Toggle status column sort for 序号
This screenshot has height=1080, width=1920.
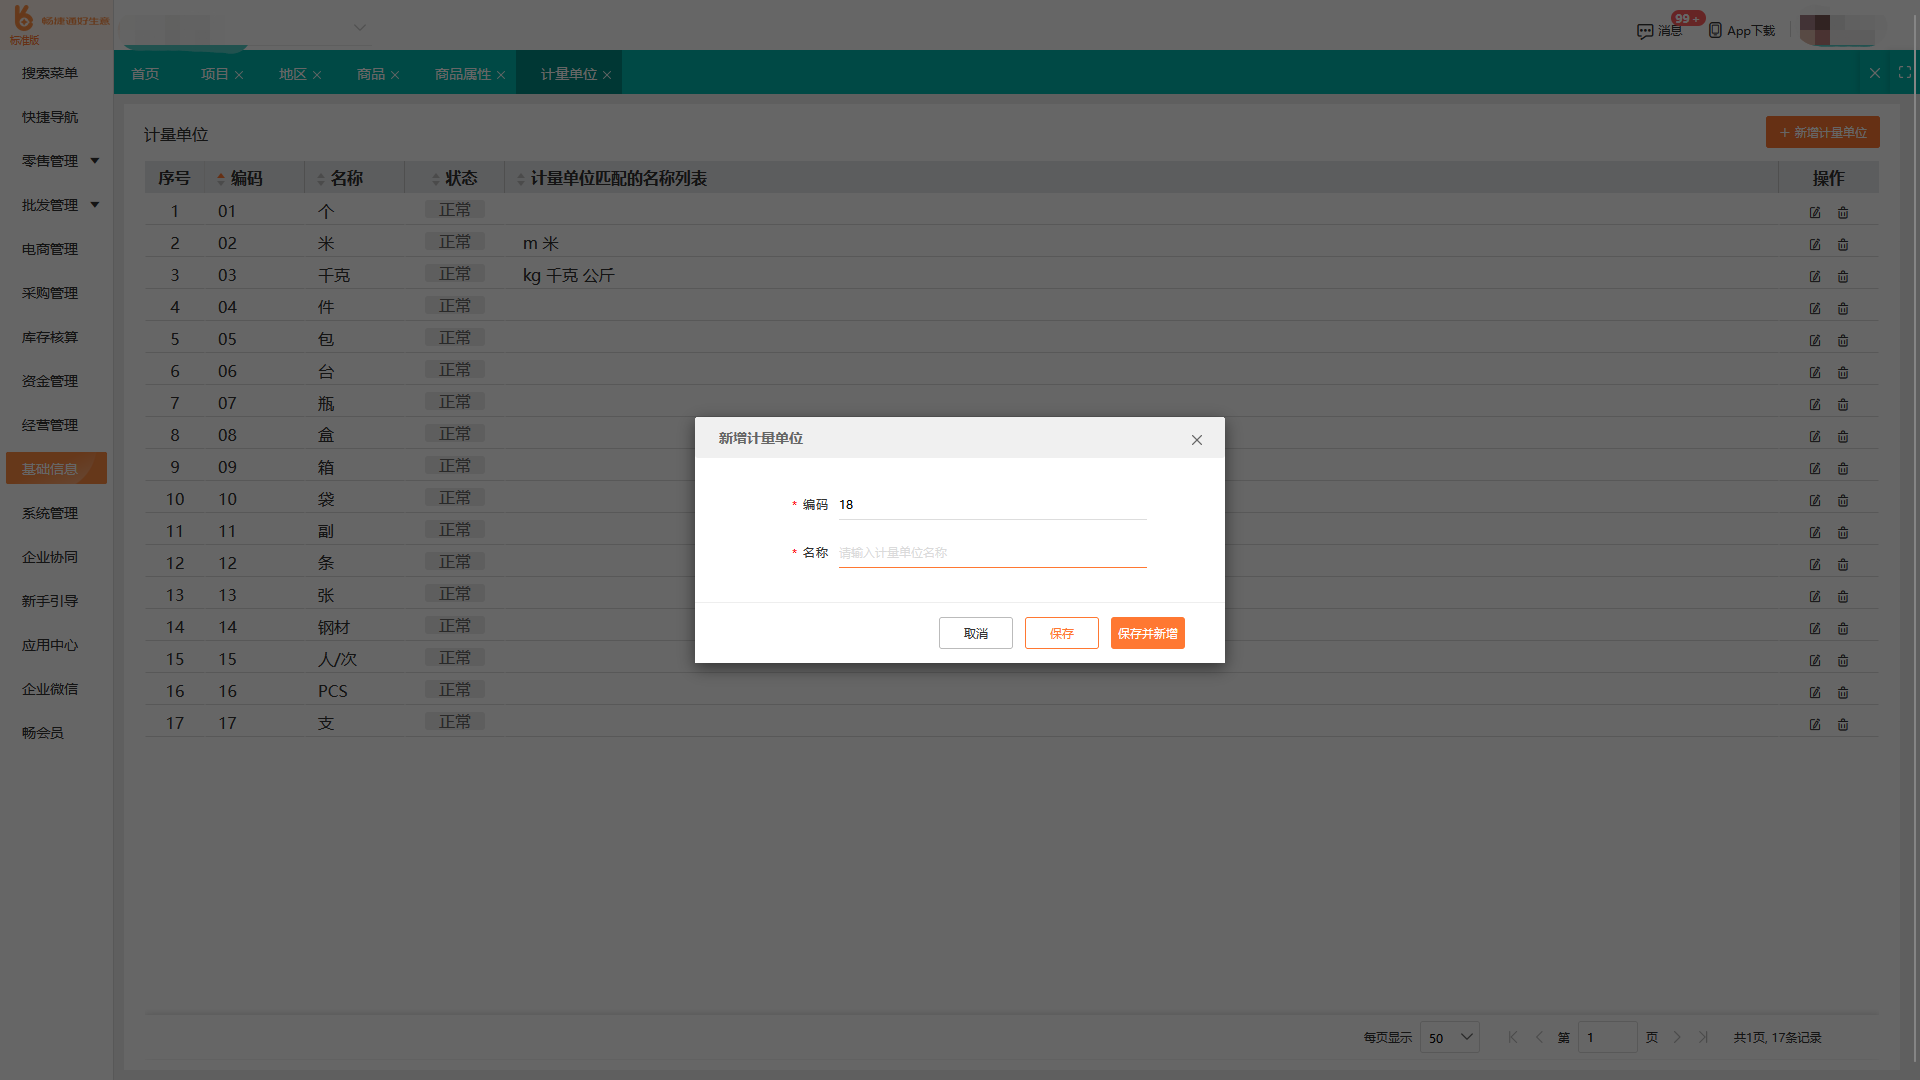coord(175,178)
